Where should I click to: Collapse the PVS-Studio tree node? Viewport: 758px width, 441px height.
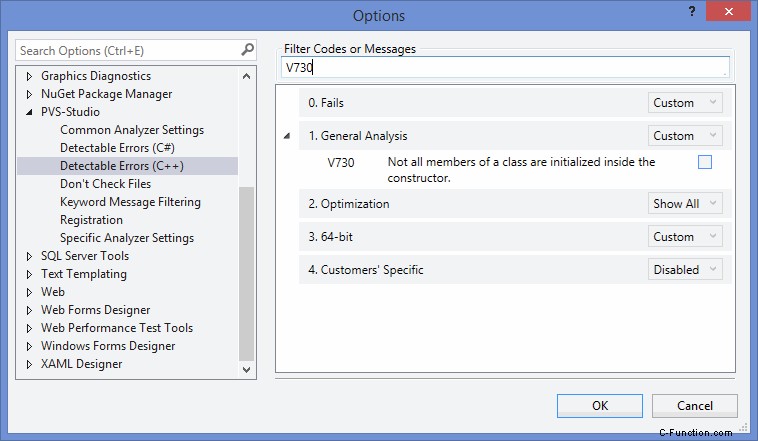click(x=29, y=112)
